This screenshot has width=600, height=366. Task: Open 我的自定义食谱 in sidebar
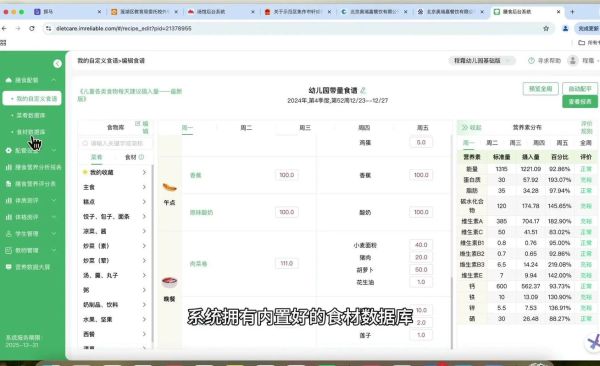[x=32, y=98]
